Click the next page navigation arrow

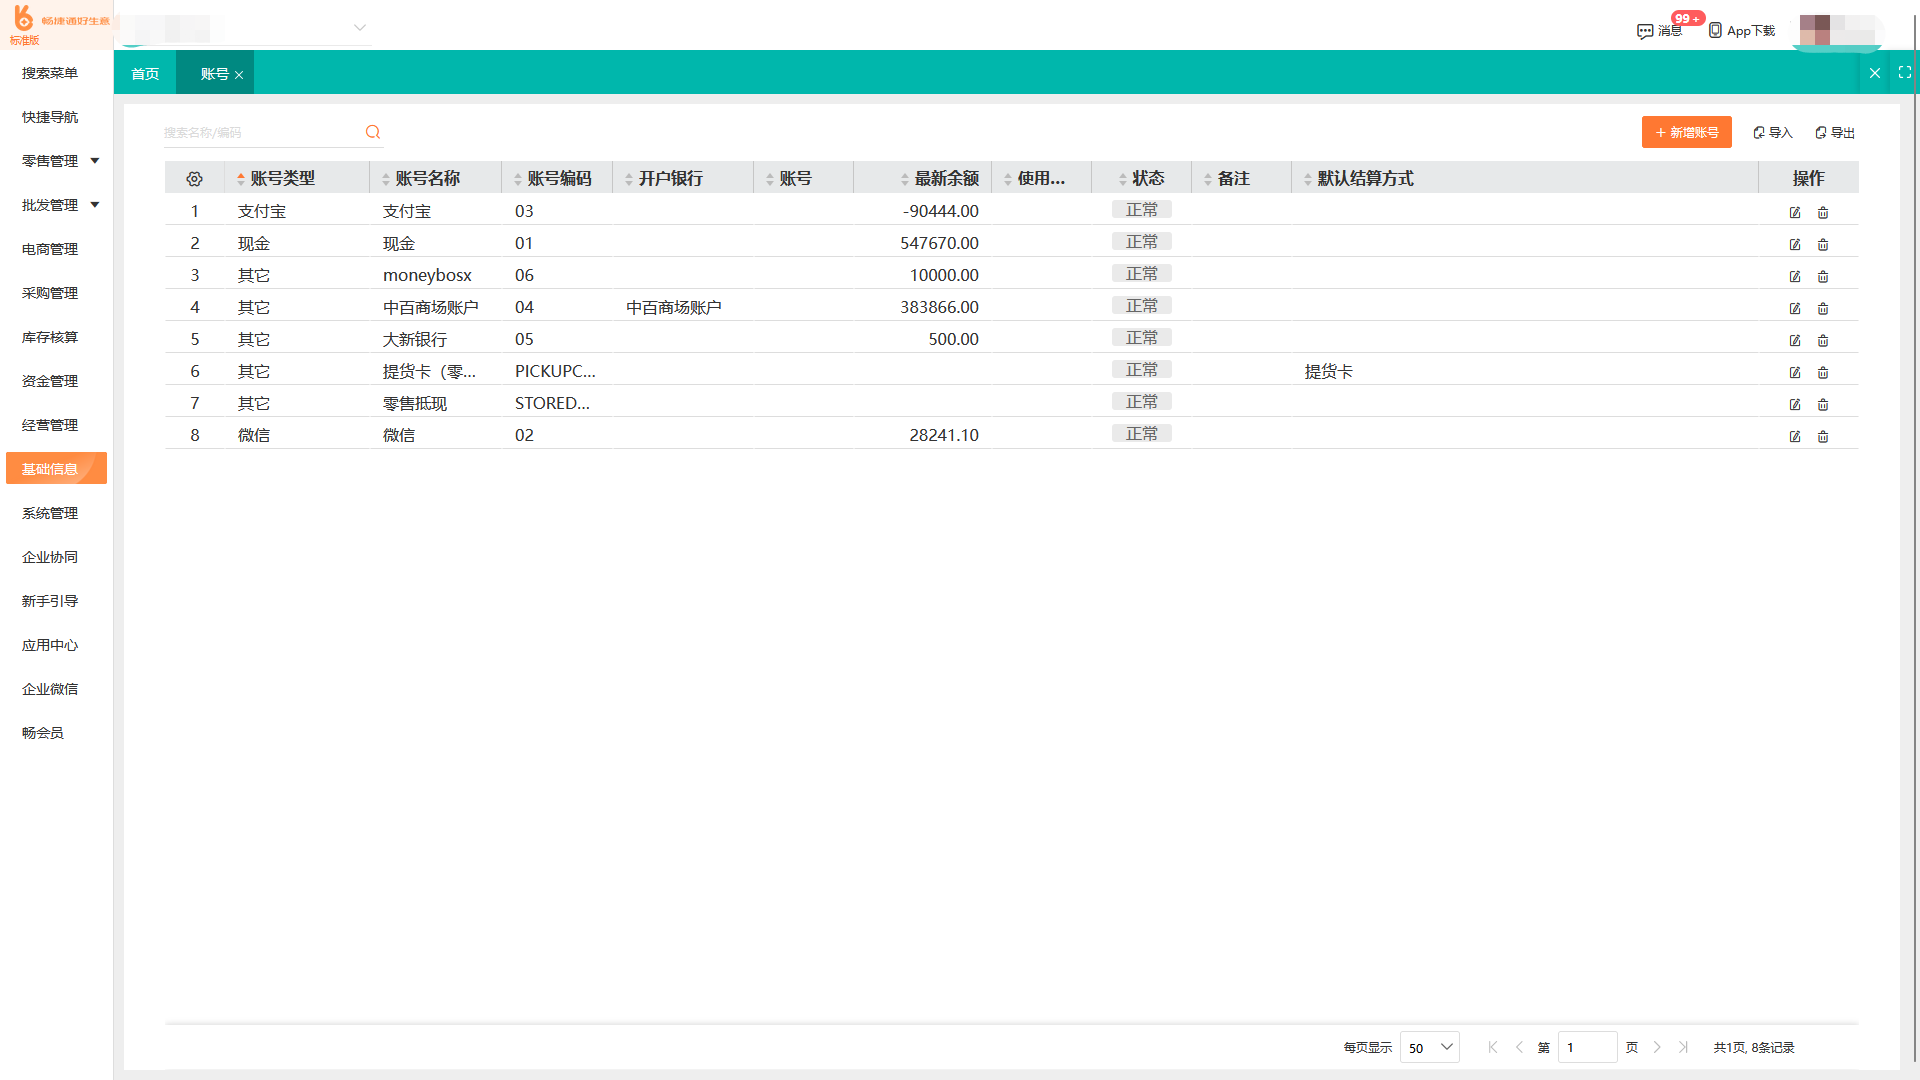coord(1658,1047)
